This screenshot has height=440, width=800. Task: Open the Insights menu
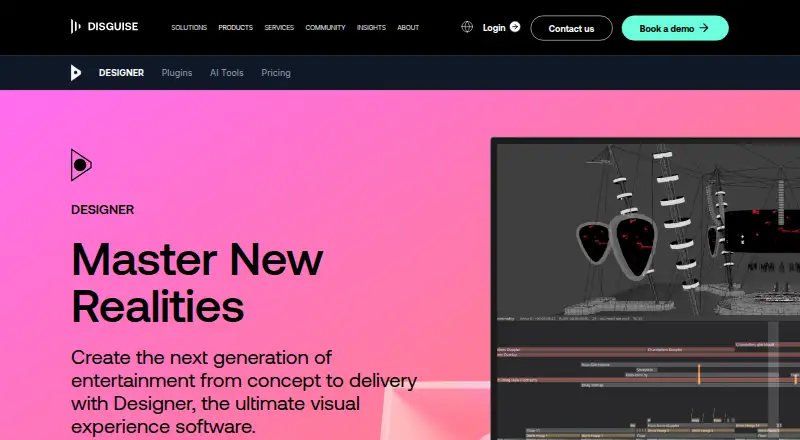click(371, 28)
